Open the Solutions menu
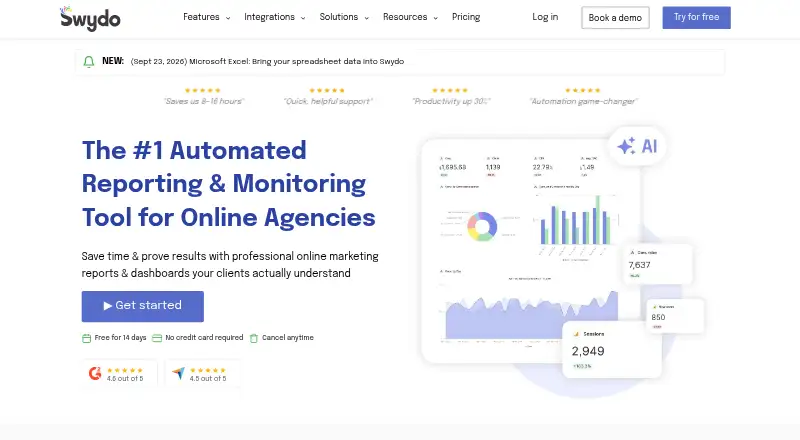This screenshot has height=440, width=800. tap(339, 17)
